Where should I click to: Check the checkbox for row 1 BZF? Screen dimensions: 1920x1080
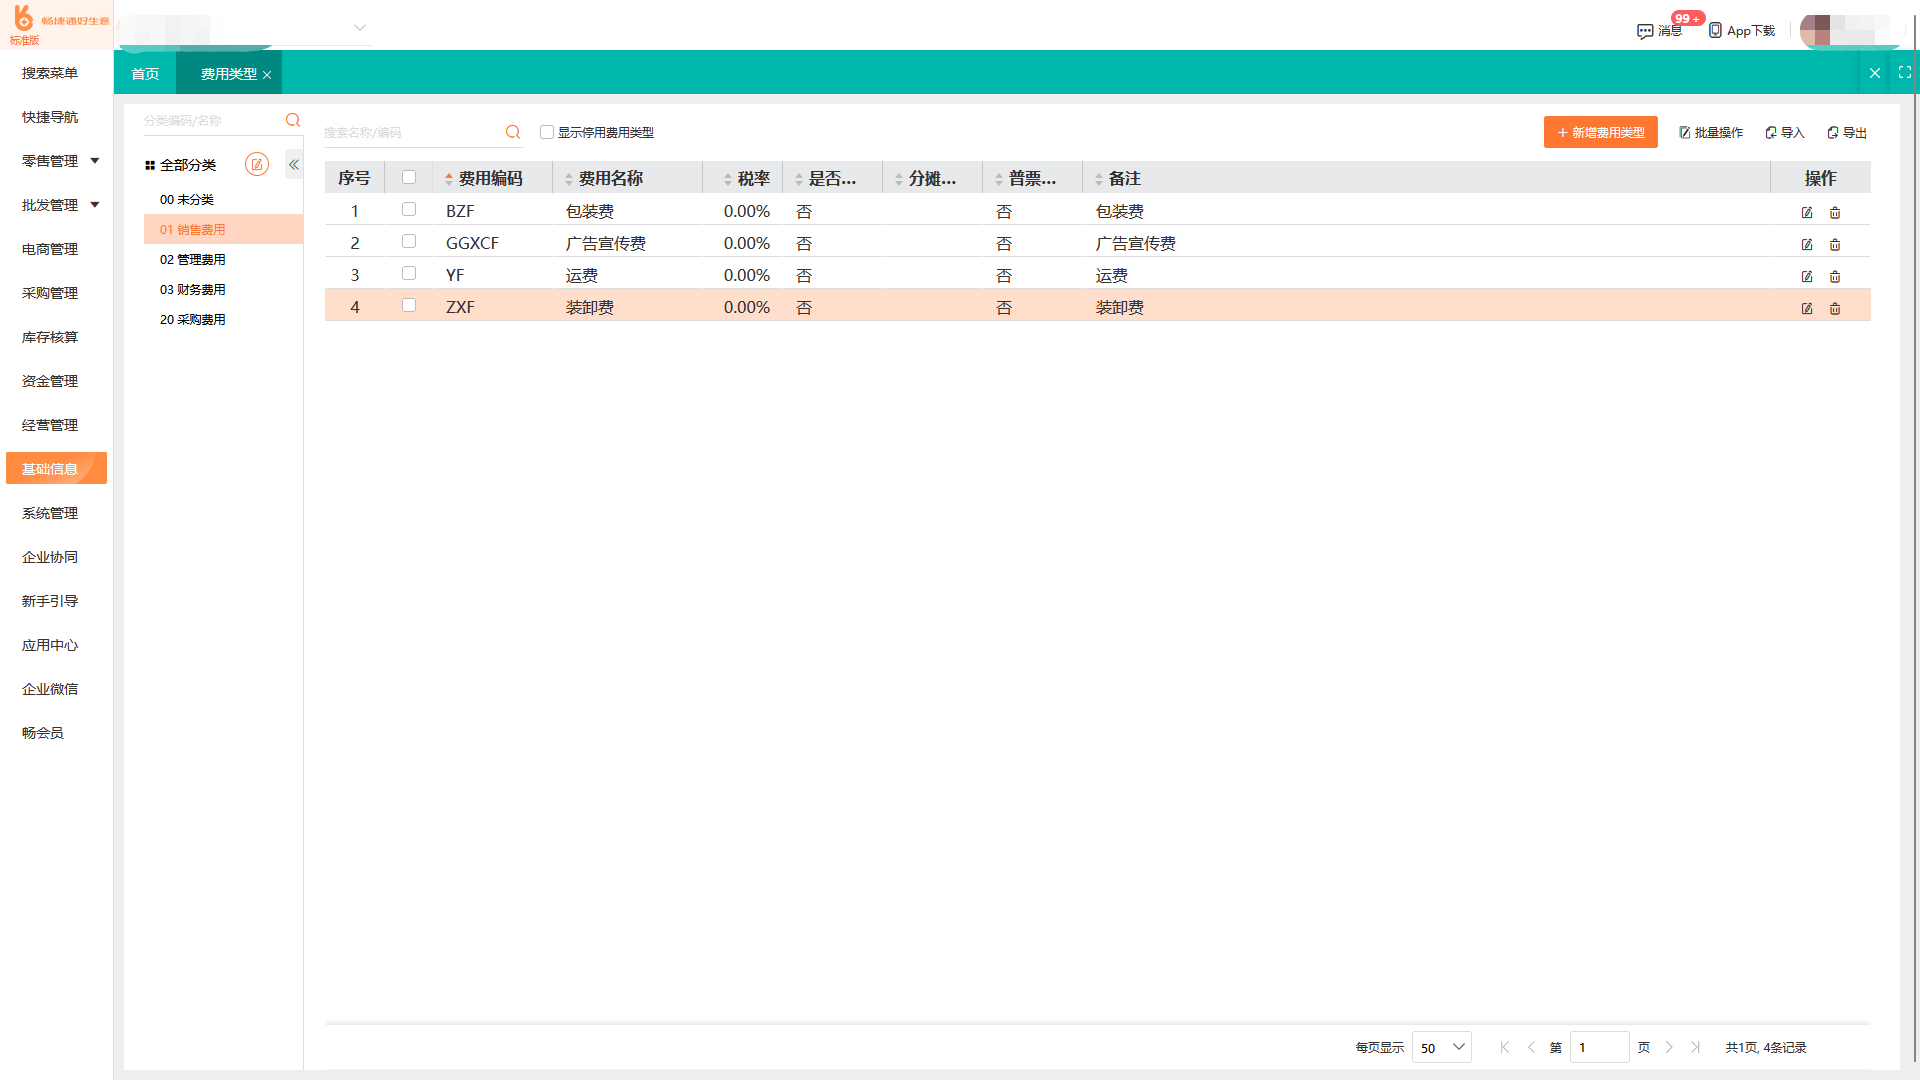pyautogui.click(x=409, y=210)
